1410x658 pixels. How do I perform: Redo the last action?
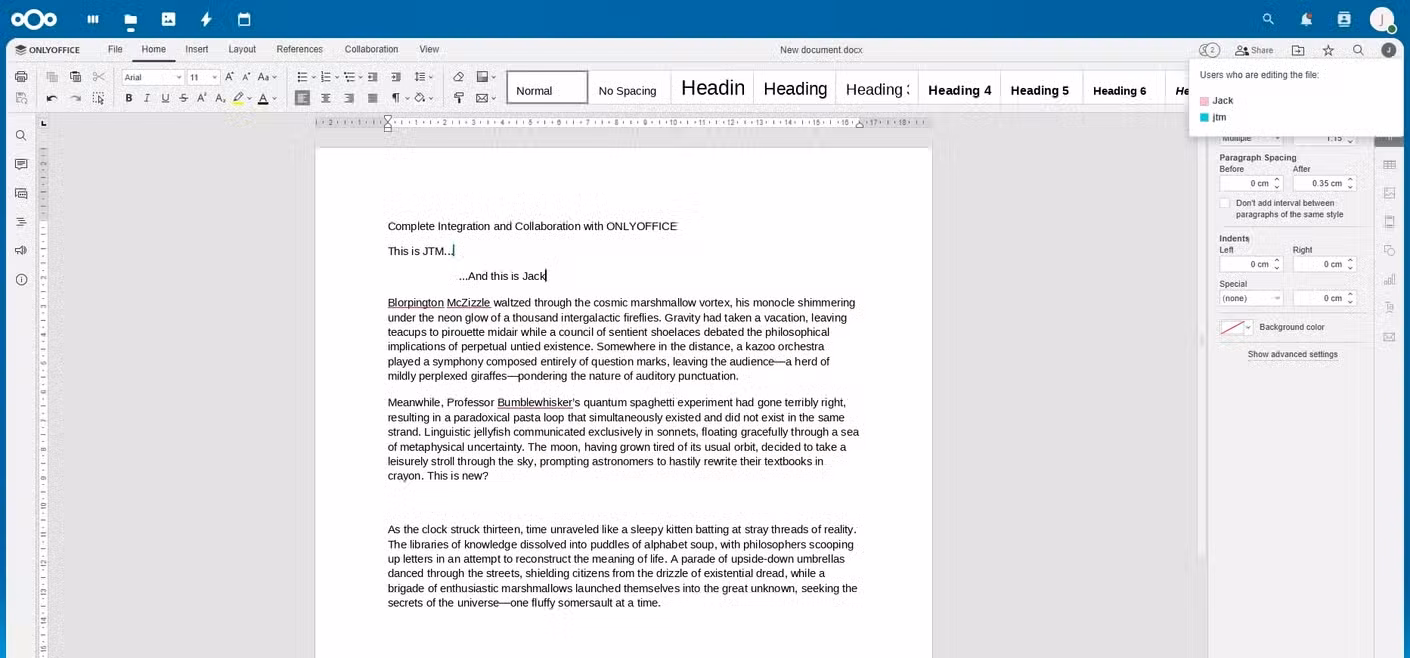[75, 98]
